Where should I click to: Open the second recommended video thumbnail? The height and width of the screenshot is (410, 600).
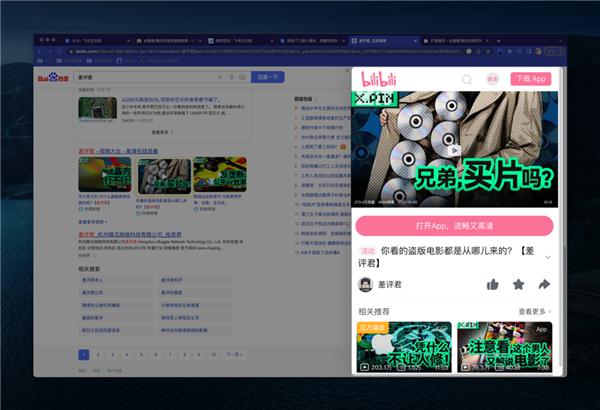[505, 347]
